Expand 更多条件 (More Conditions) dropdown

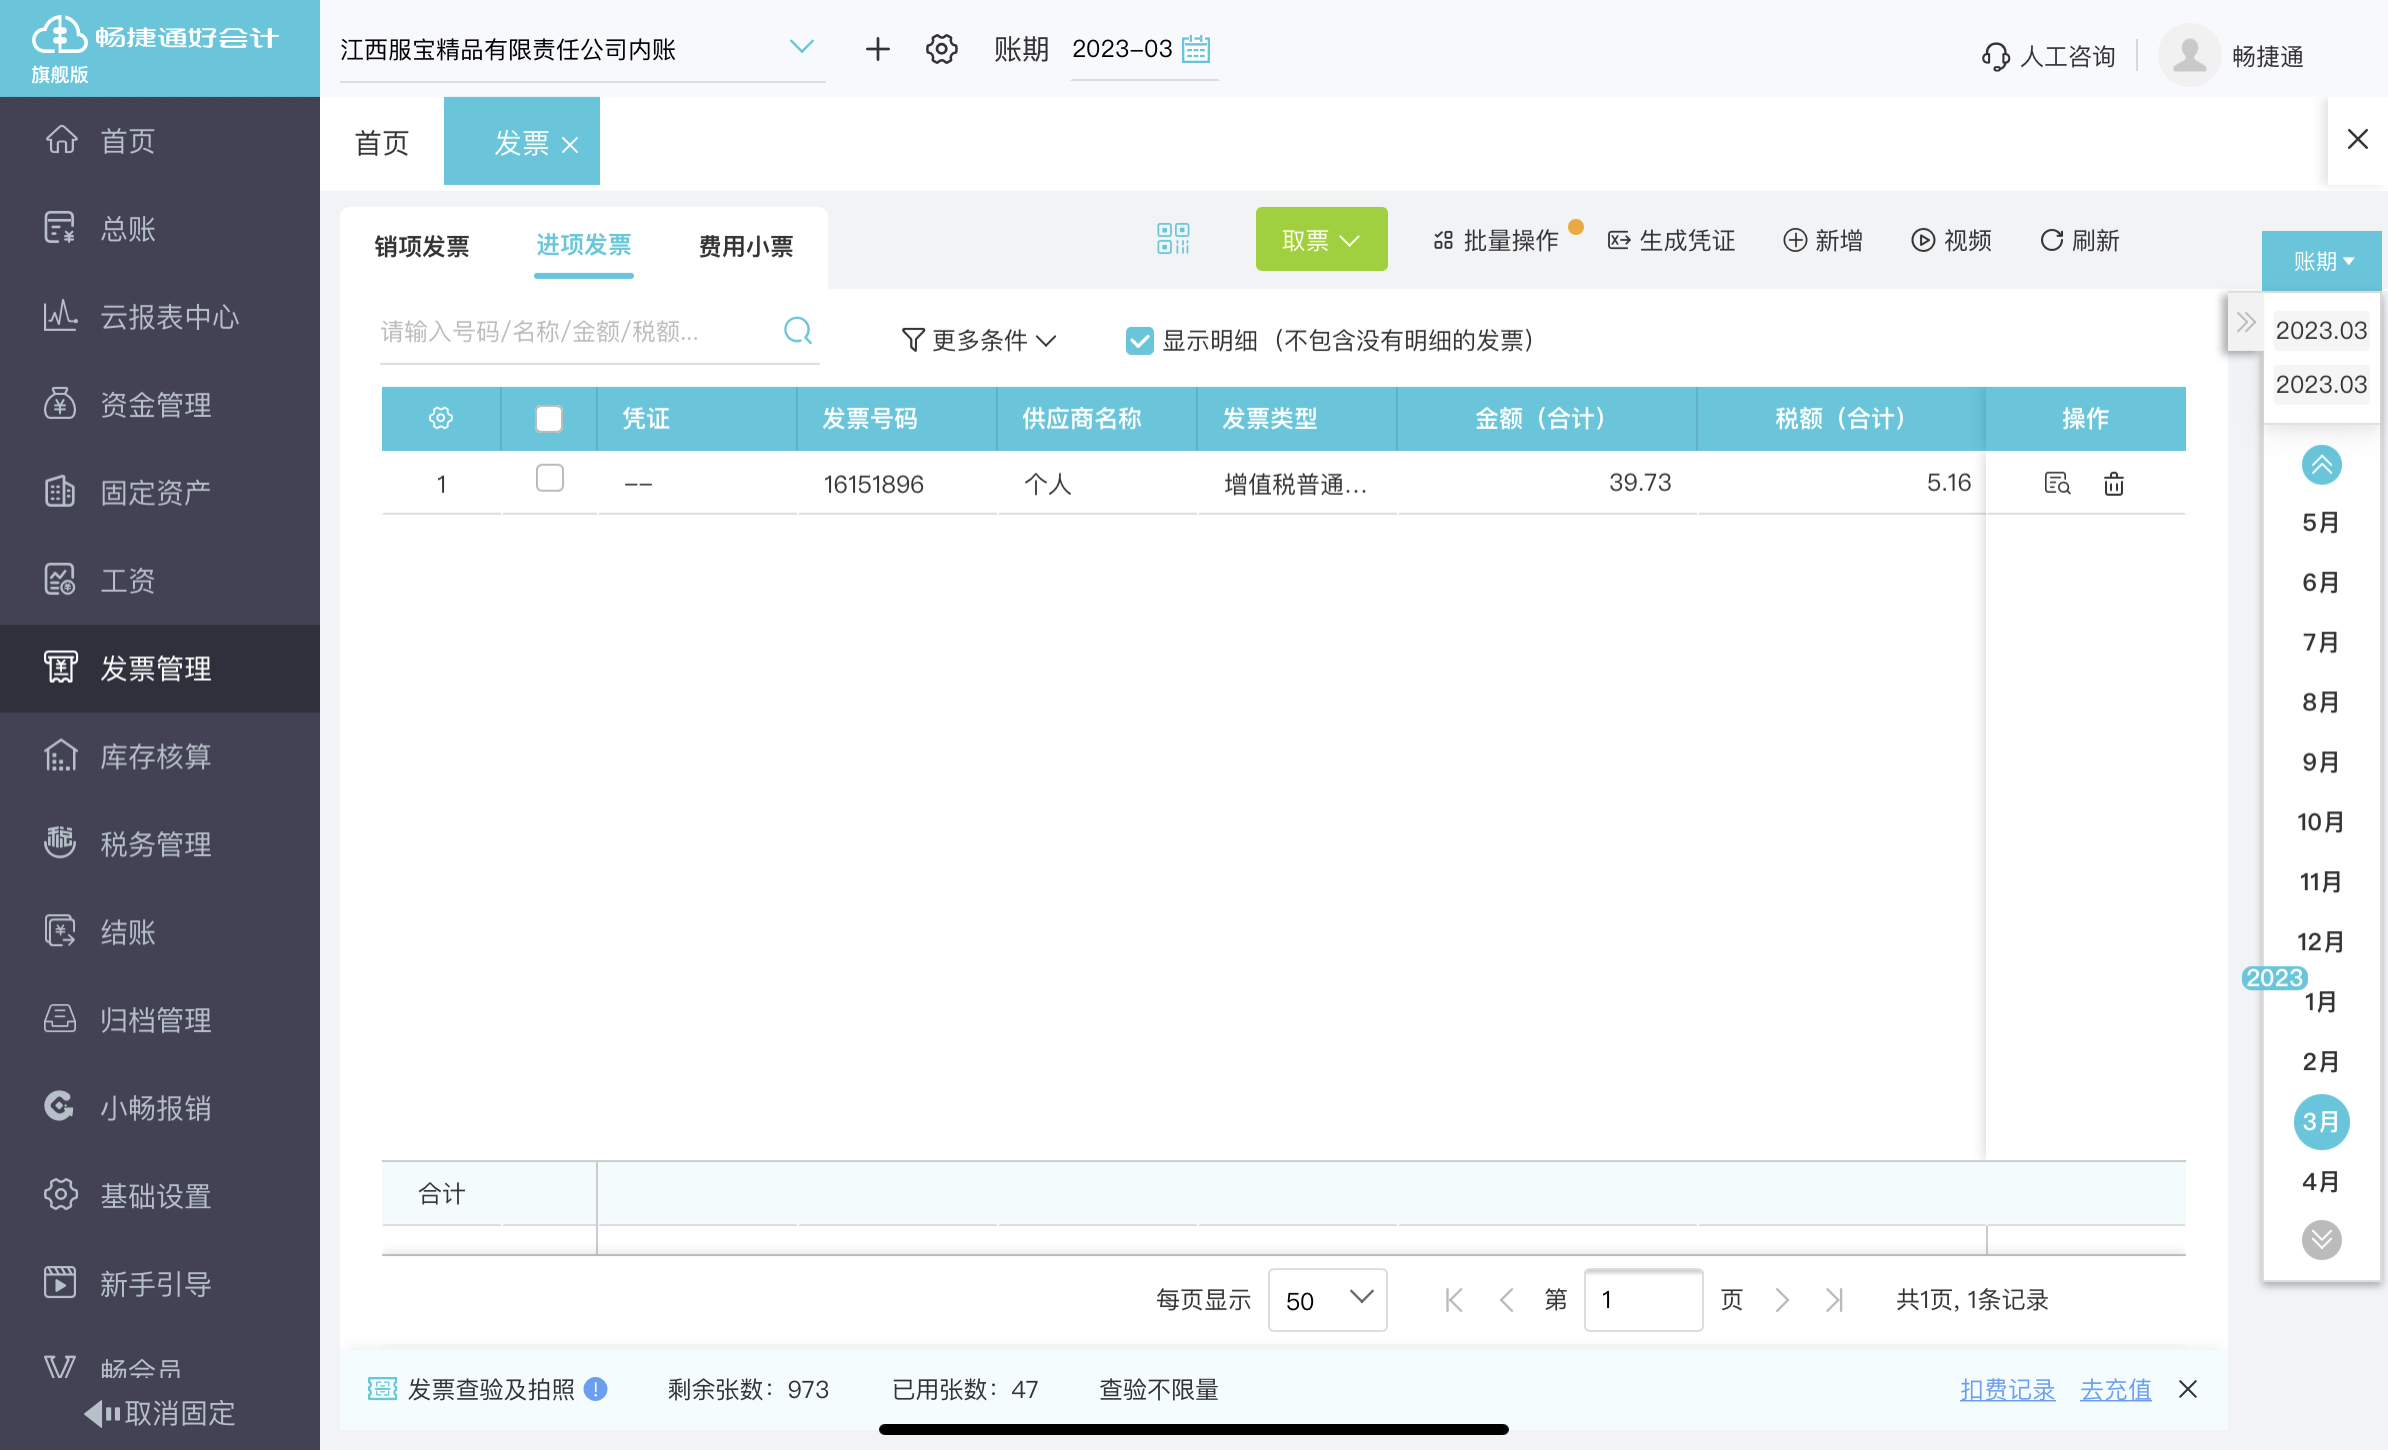[982, 341]
